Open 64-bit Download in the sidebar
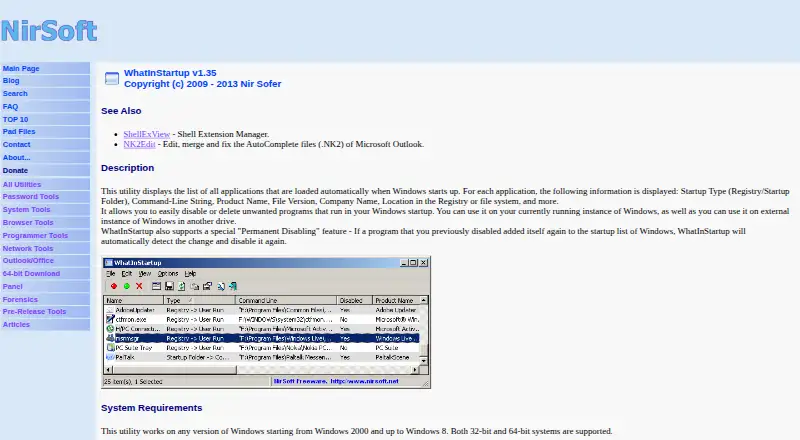 point(31,274)
